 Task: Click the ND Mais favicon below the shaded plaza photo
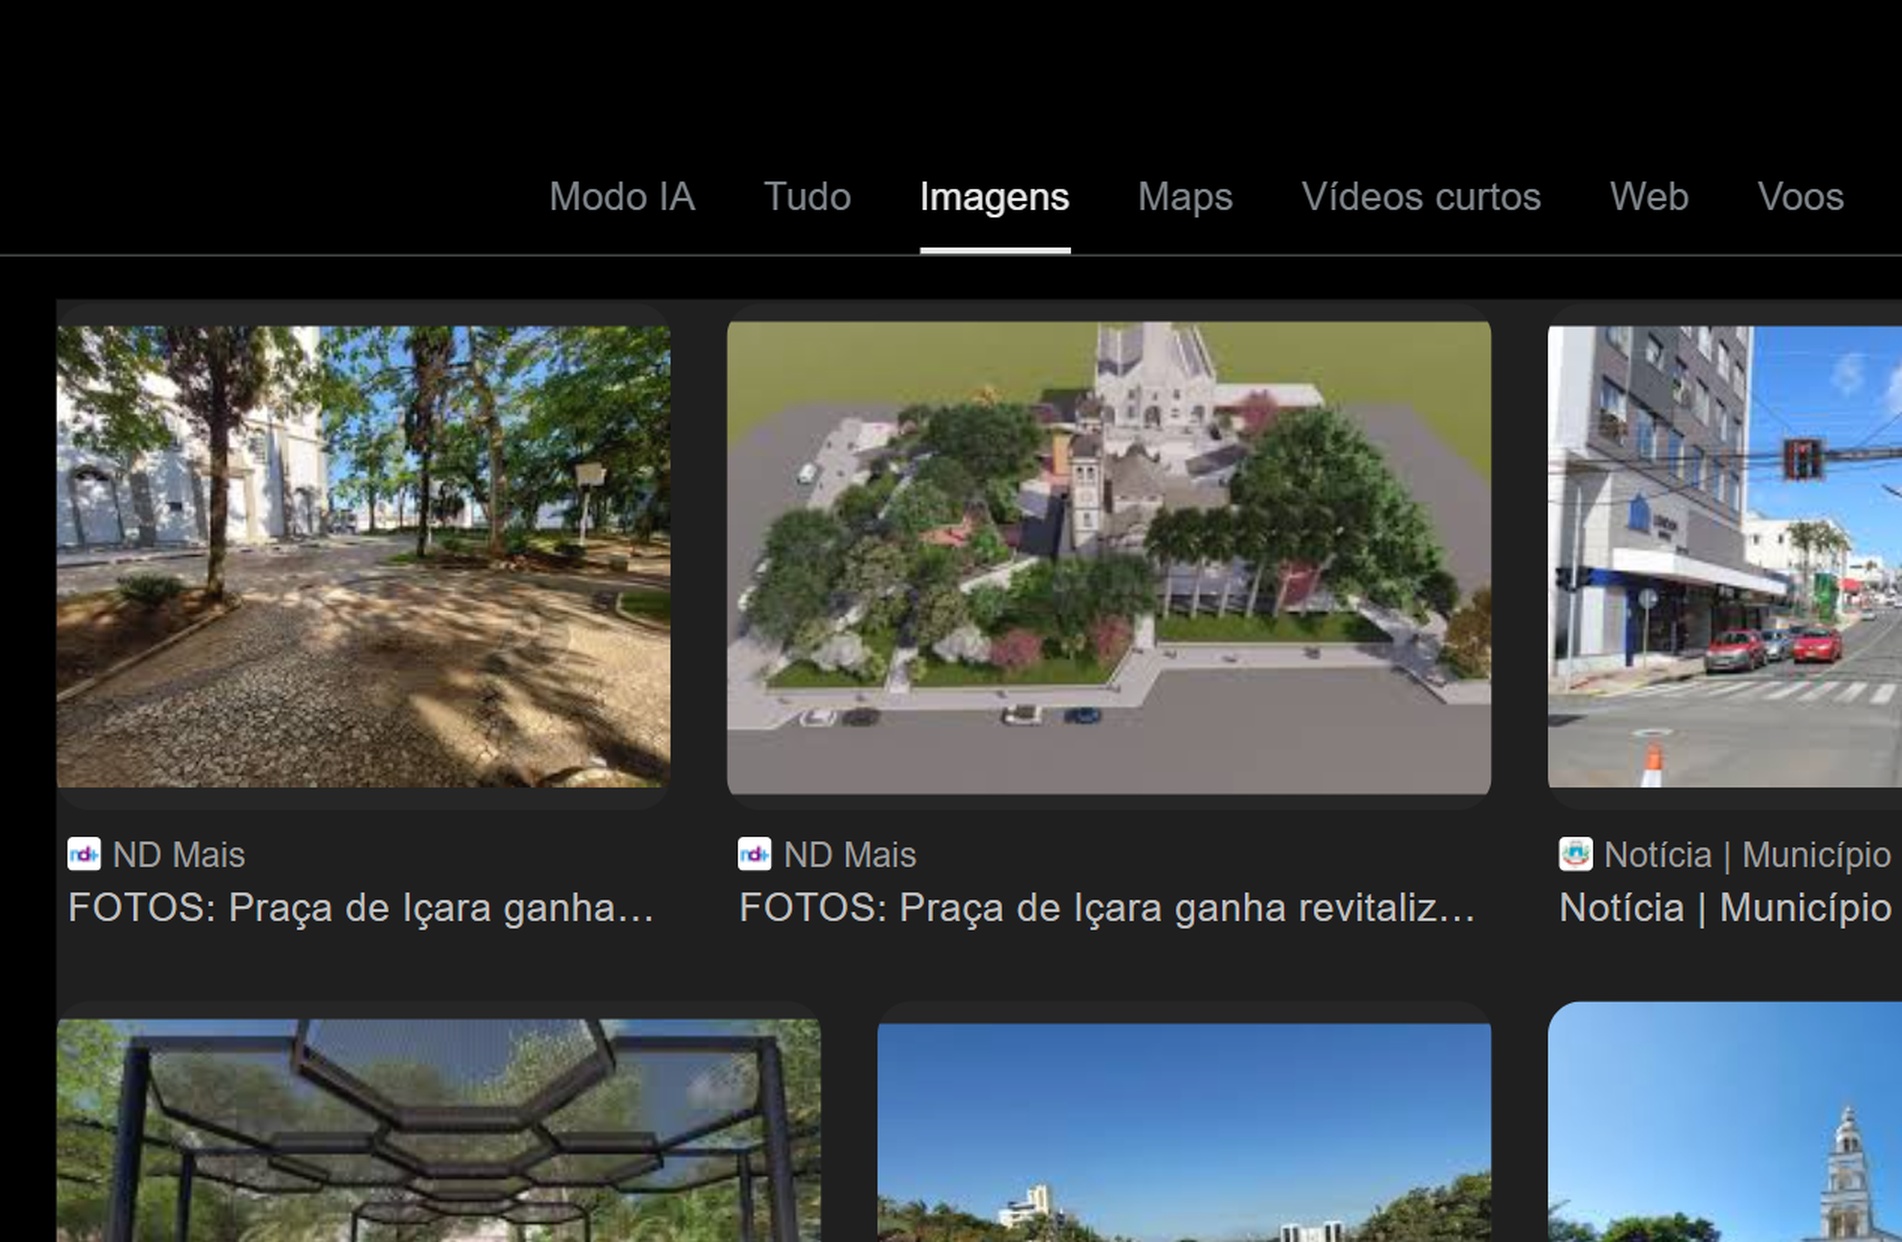click(84, 855)
